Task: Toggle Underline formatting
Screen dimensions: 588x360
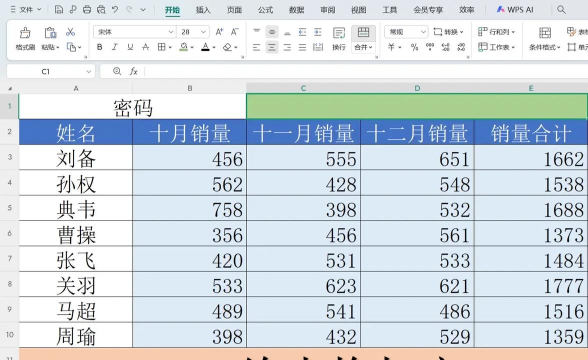Action: [130, 47]
